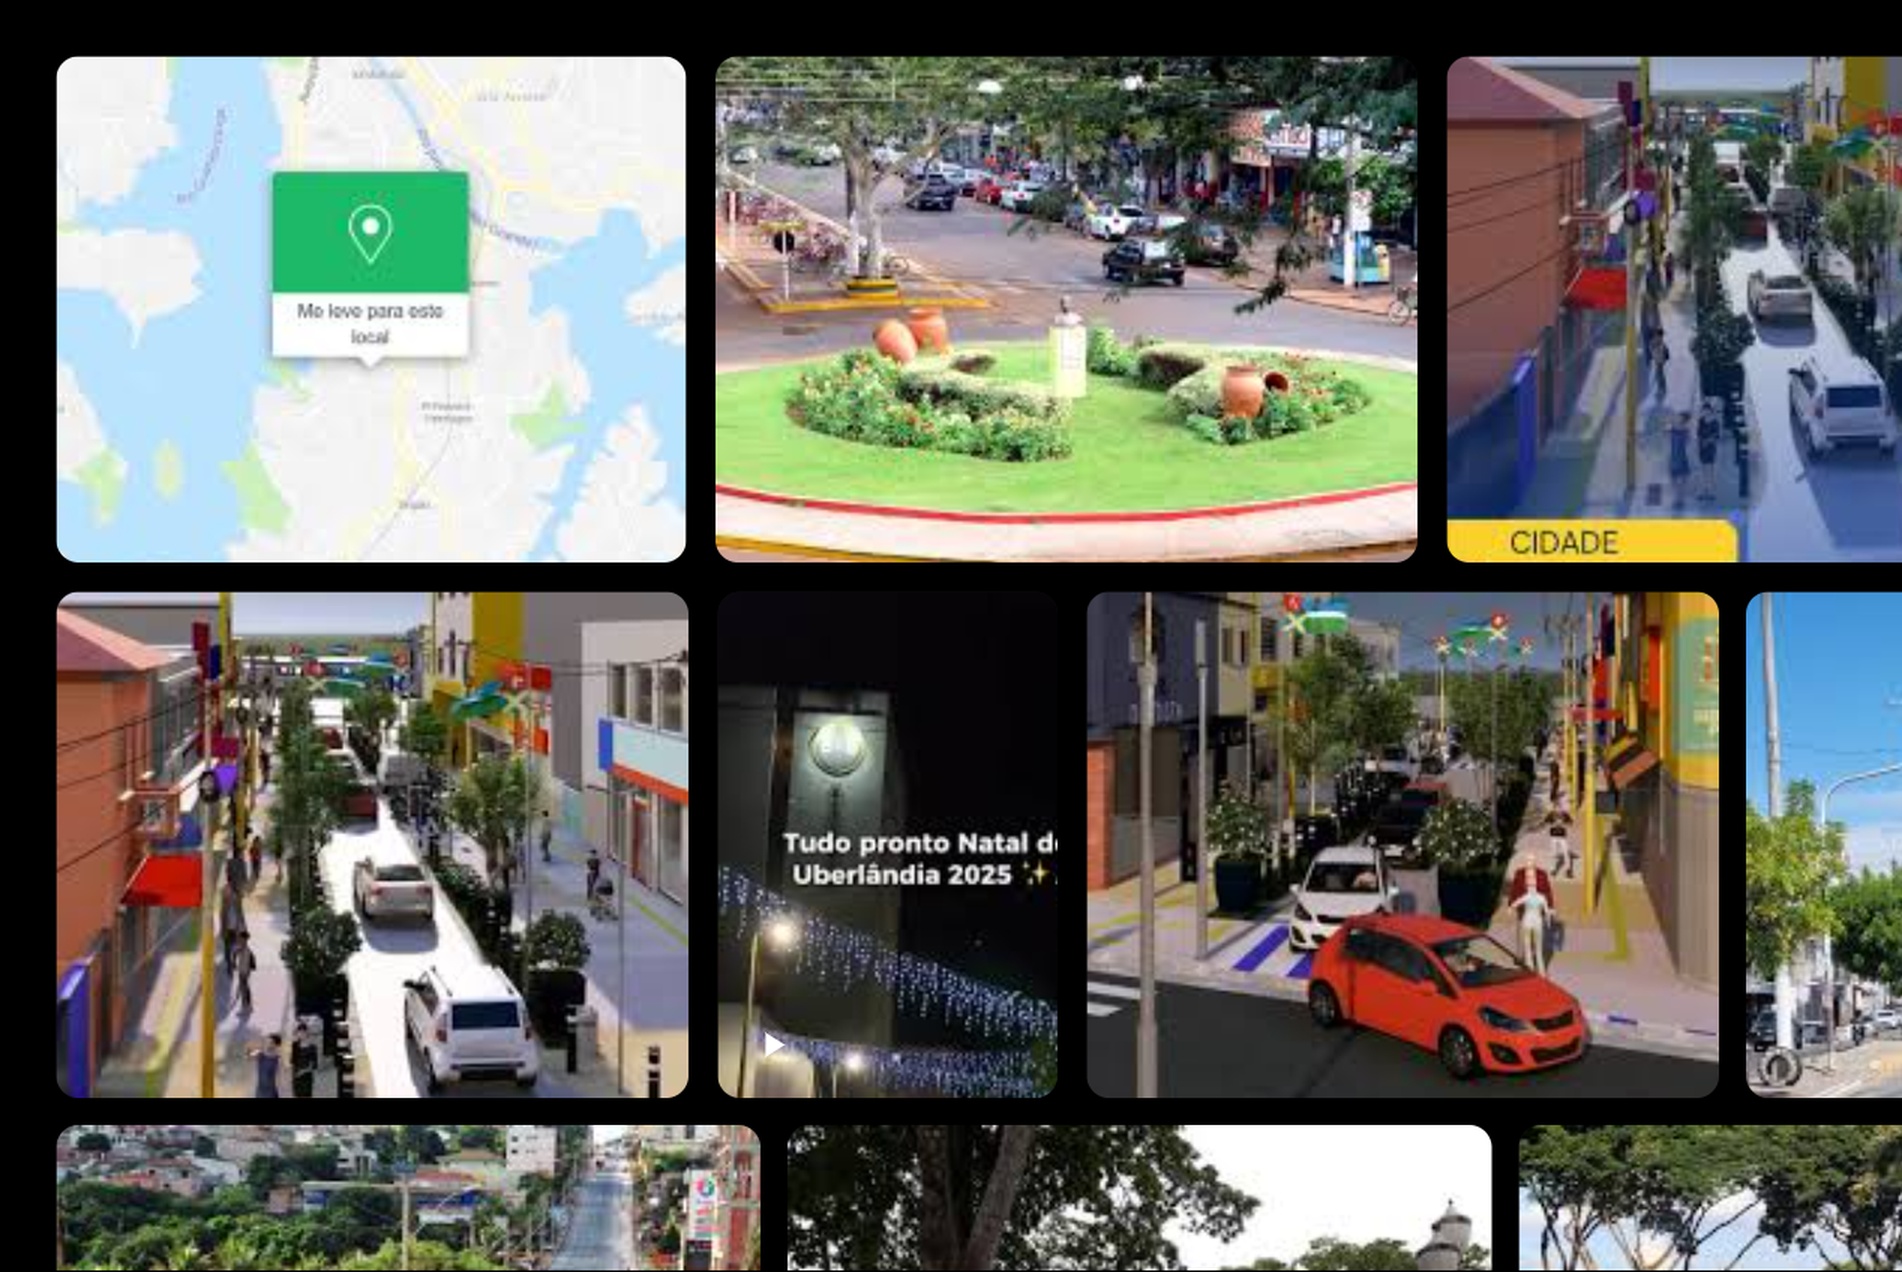Open the street render with the white SUV
The width and height of the screenshot is (1902, 1272).
tap(372, 844)
